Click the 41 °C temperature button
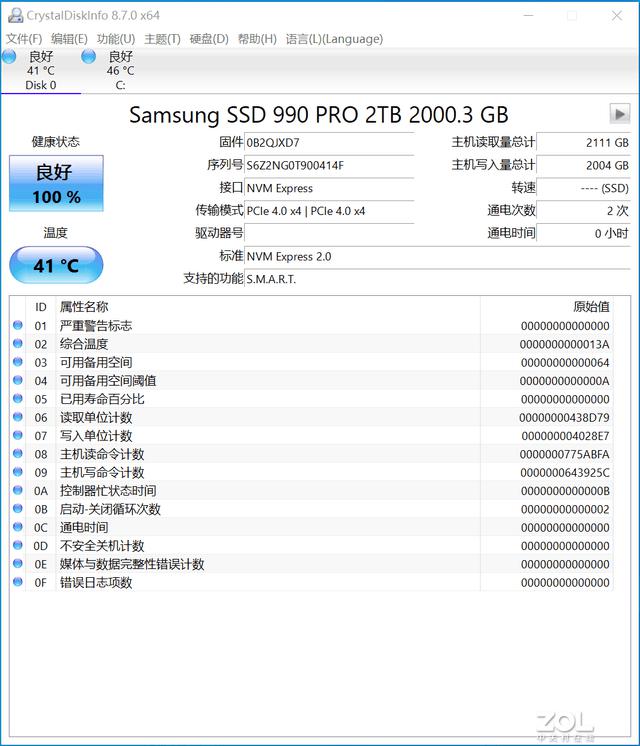 [56, 265]
